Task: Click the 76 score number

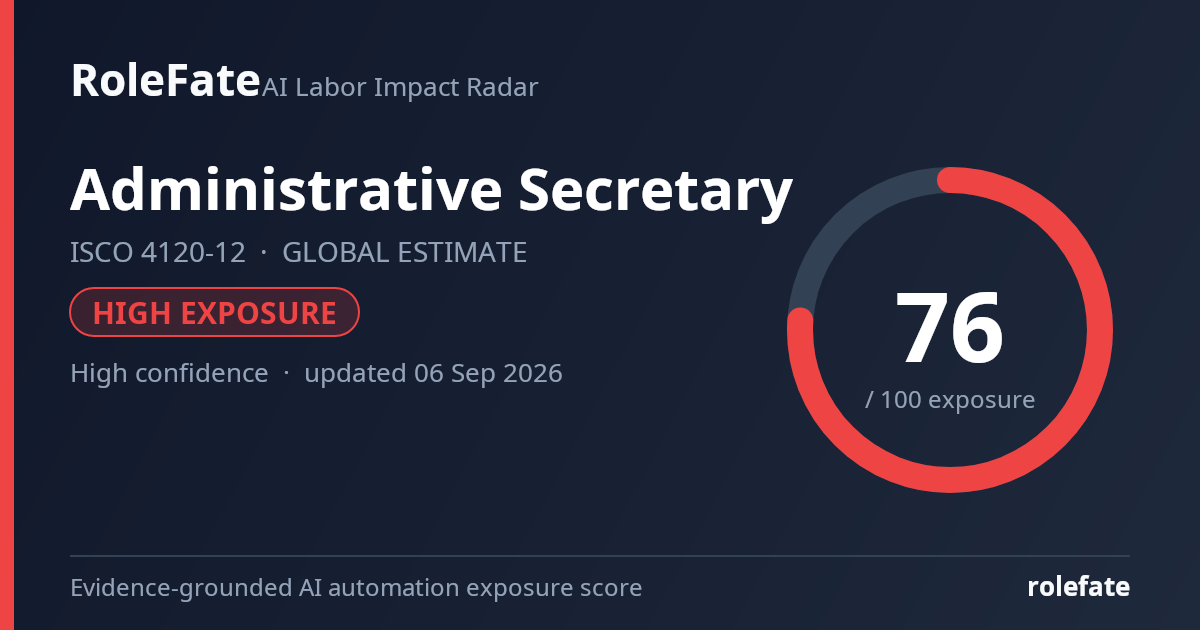Action: point(949,329)
